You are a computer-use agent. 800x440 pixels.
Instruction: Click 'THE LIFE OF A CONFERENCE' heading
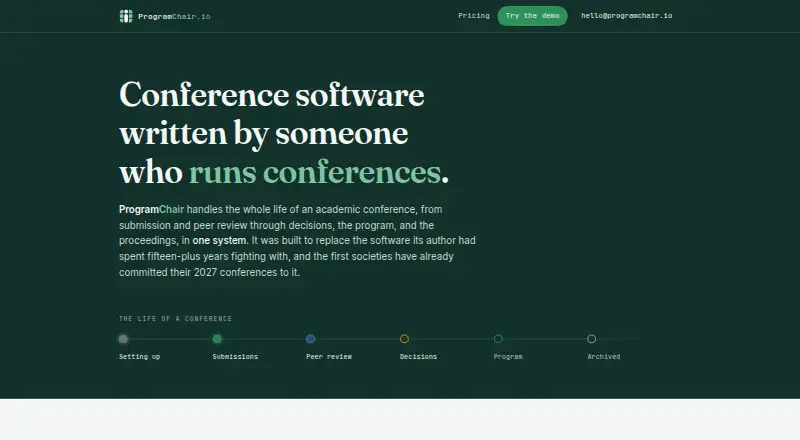[176, 319]
